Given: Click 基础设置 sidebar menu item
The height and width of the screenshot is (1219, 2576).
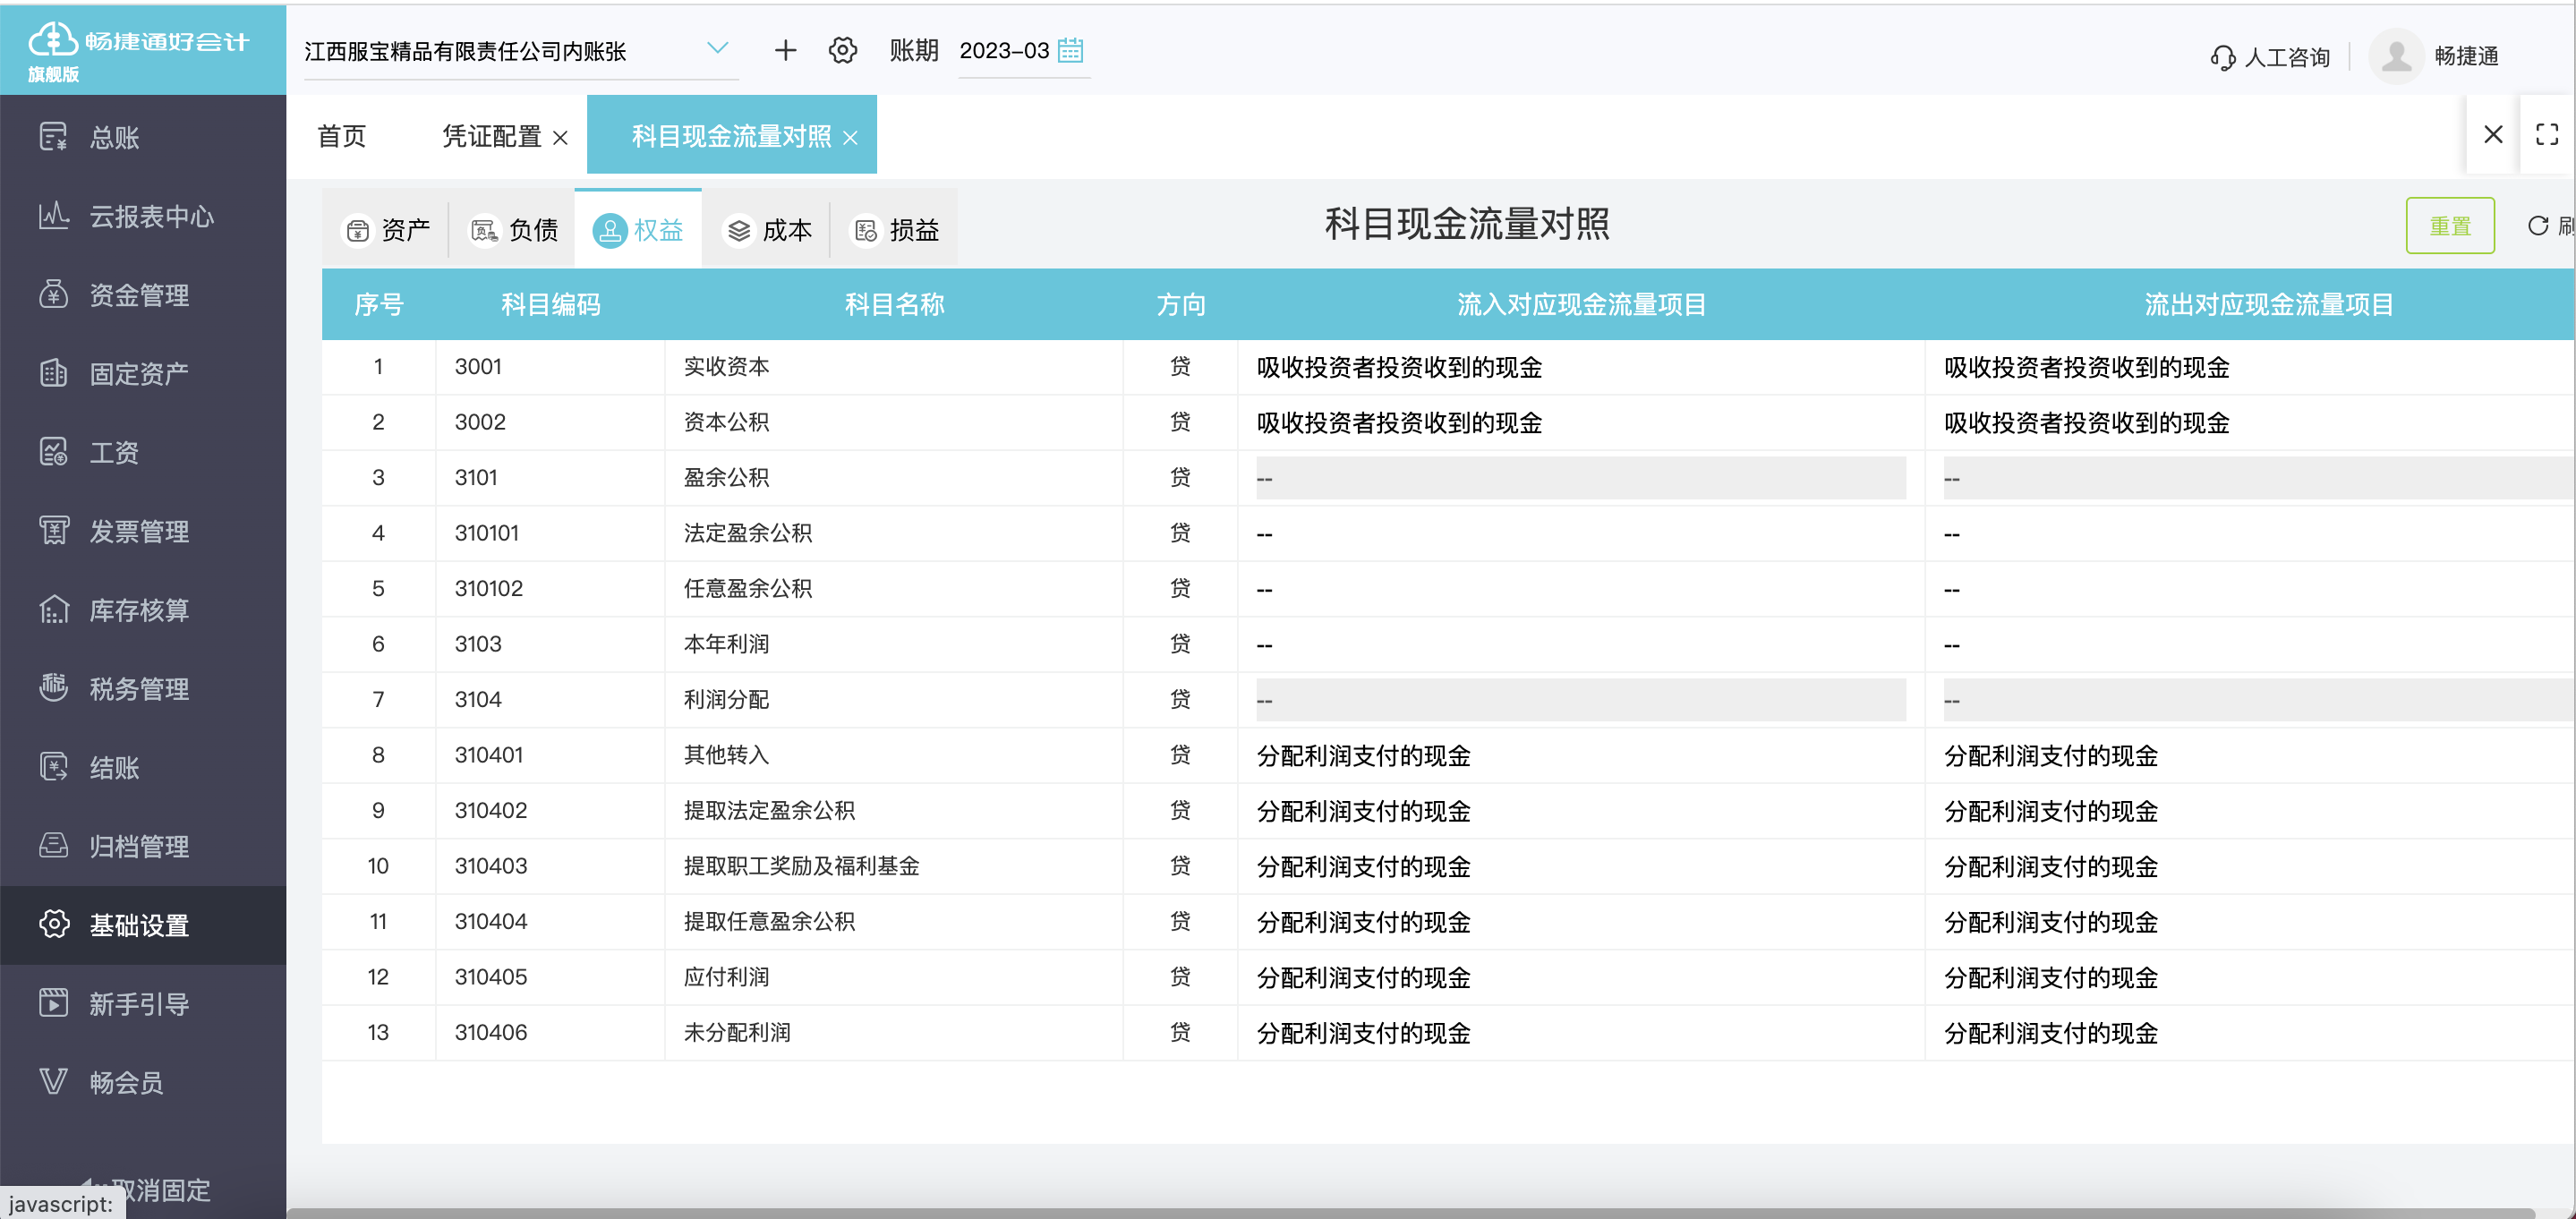Looking at the screenshot, I should pos(140,924).
